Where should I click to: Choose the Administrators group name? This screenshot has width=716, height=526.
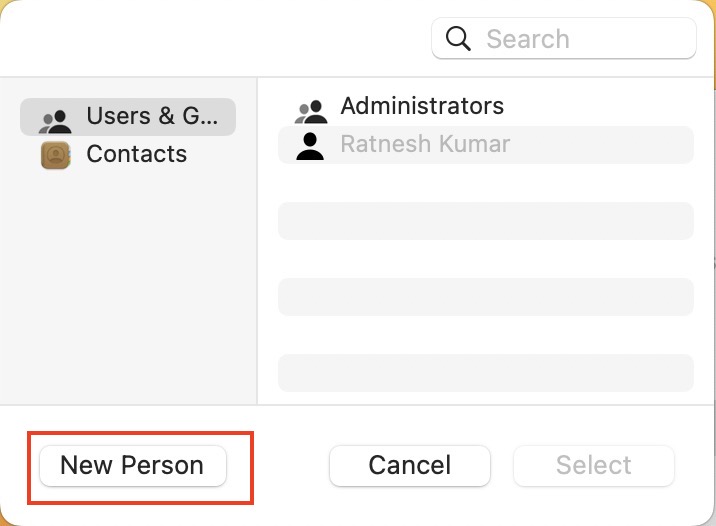pos(422,106)
